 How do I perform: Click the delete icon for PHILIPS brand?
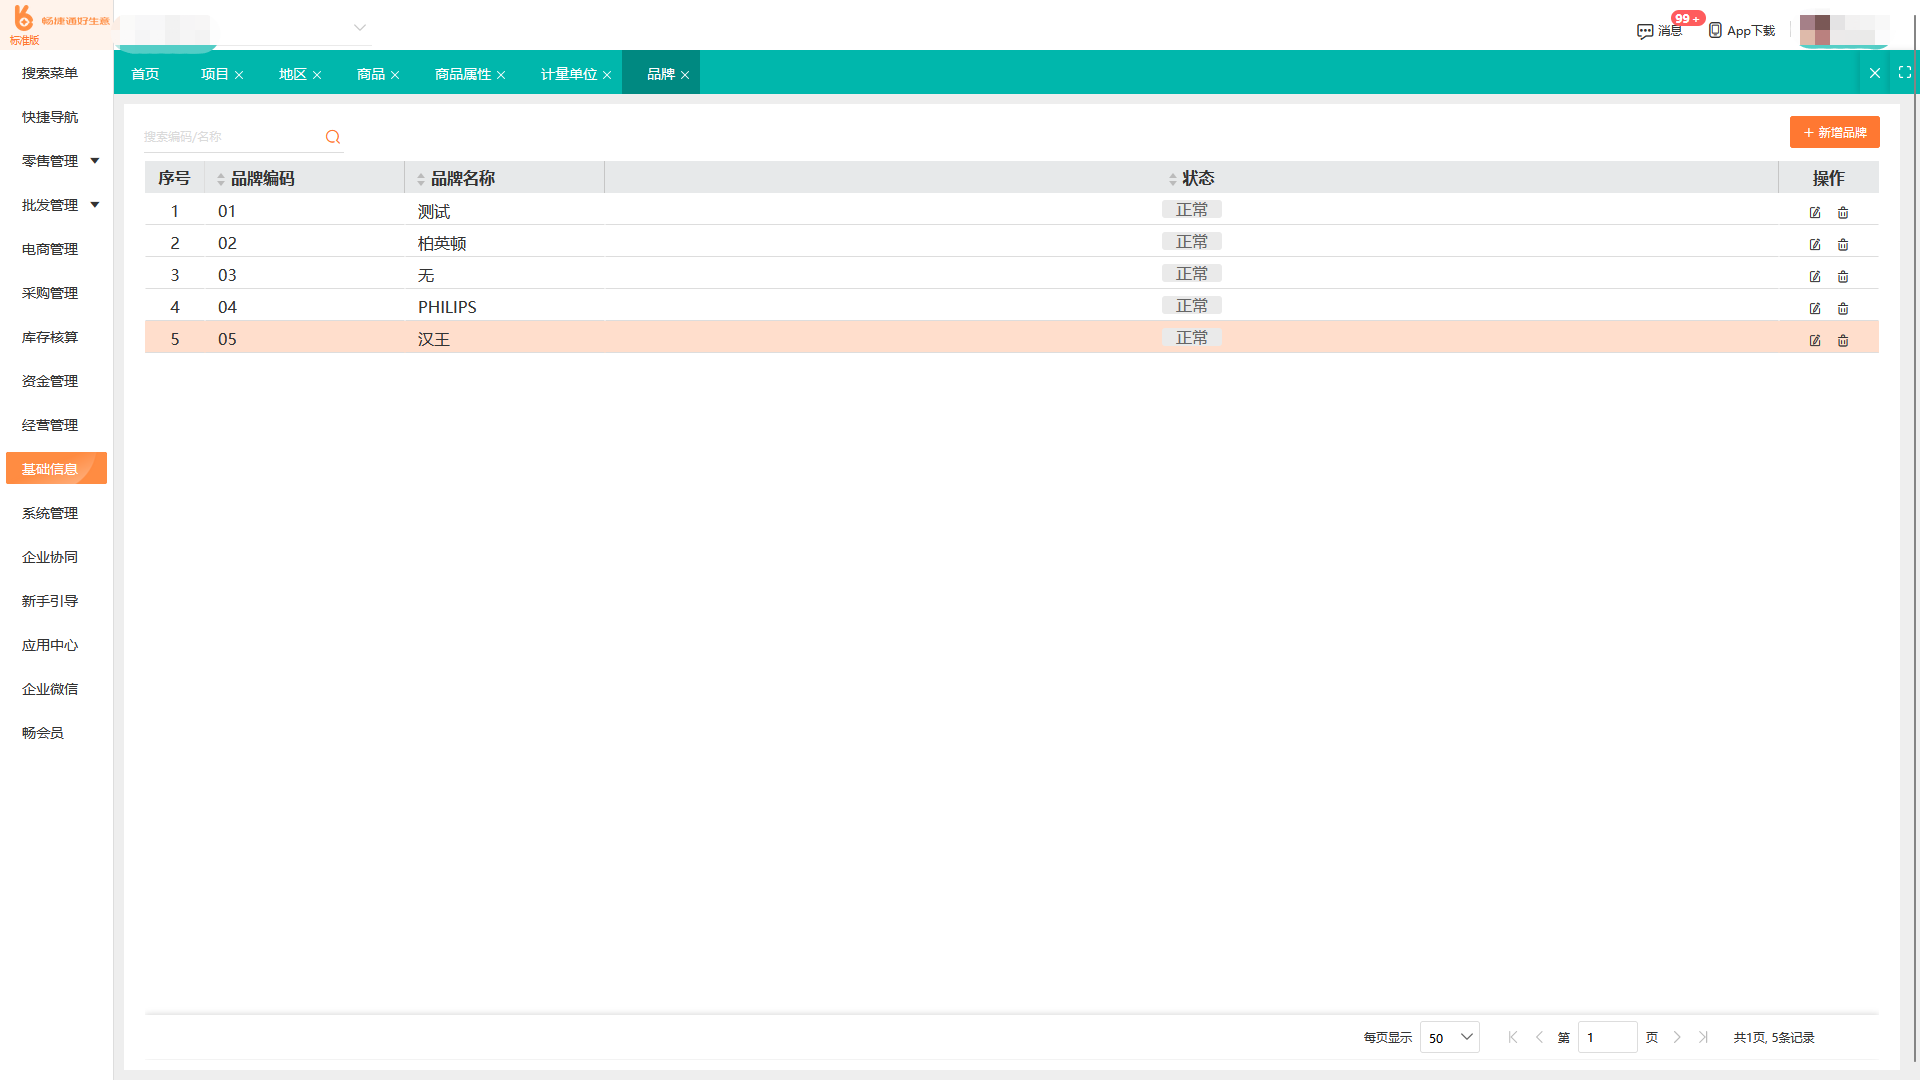coord(1844,307)
